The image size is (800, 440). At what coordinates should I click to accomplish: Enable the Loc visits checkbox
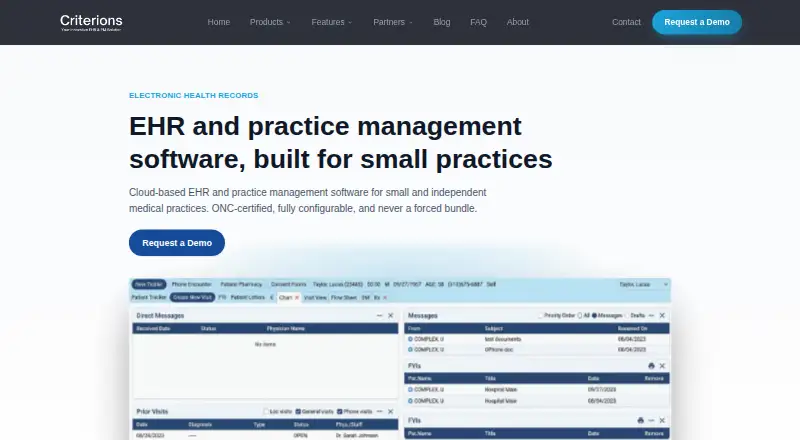point(266,411)
